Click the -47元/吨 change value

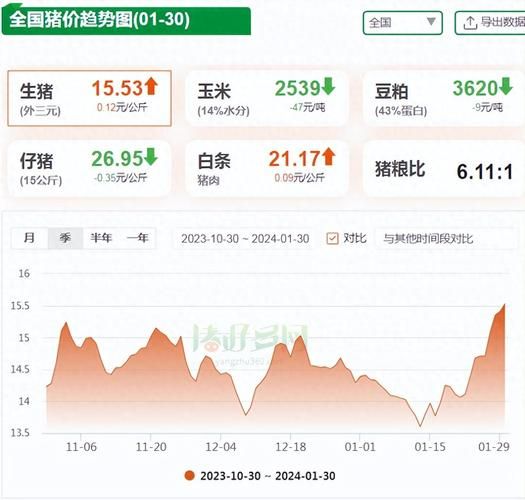307,108
